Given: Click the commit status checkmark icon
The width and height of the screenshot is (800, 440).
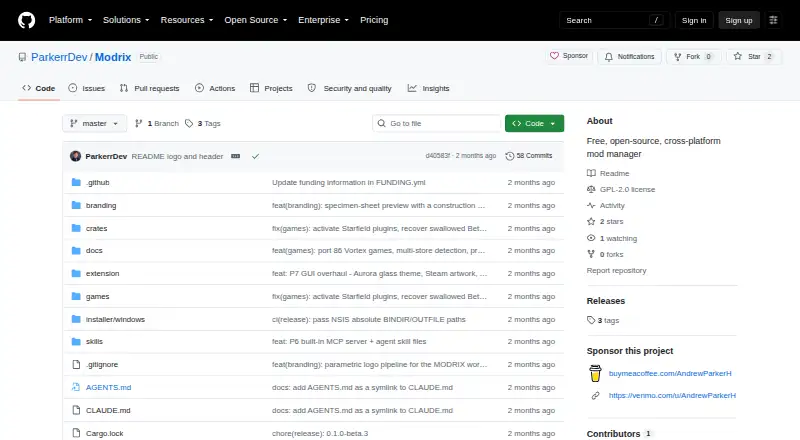Looking at the screenshot, I should tap(256, 156).
